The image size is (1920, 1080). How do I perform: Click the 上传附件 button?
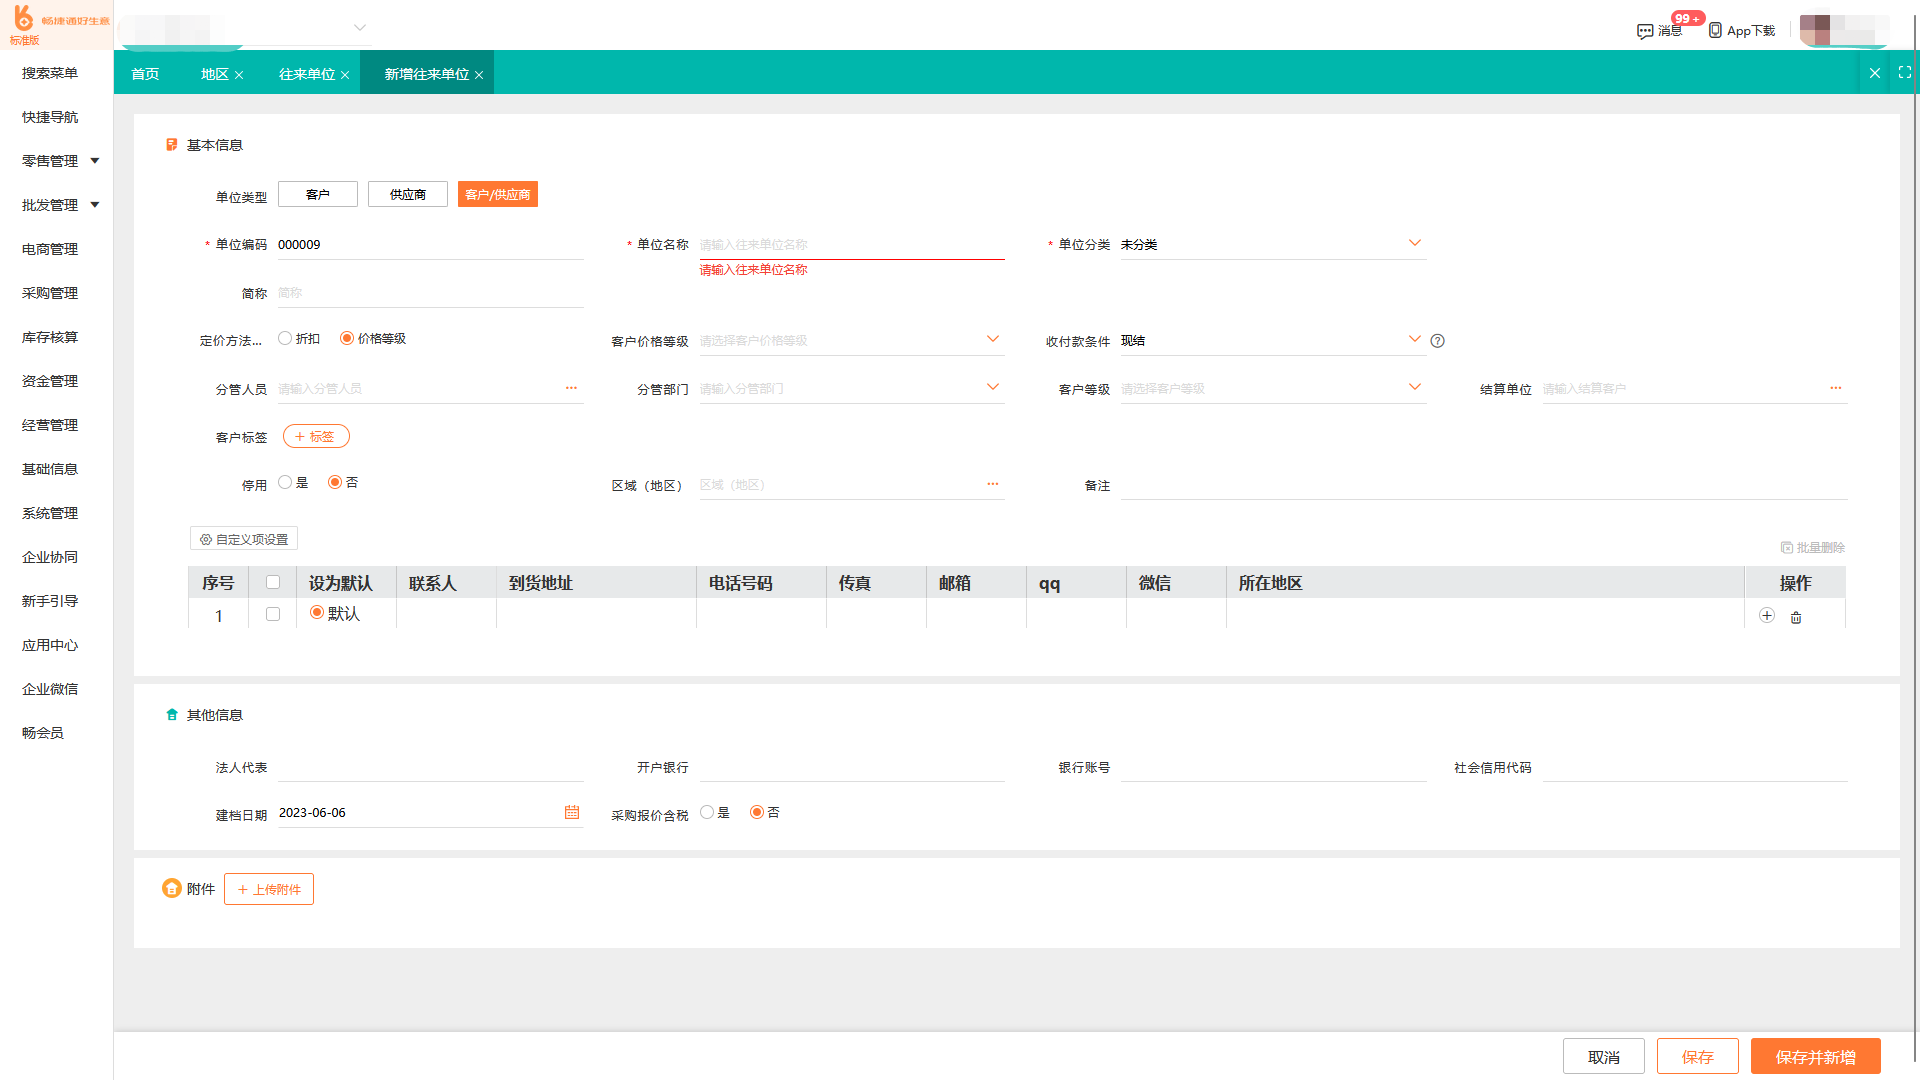pyautogui.click(x=269, y=889)
